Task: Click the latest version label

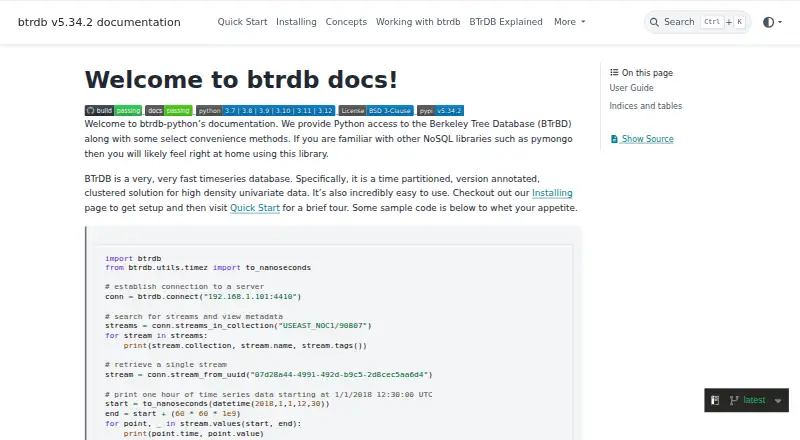Action: tap(754, 400)
